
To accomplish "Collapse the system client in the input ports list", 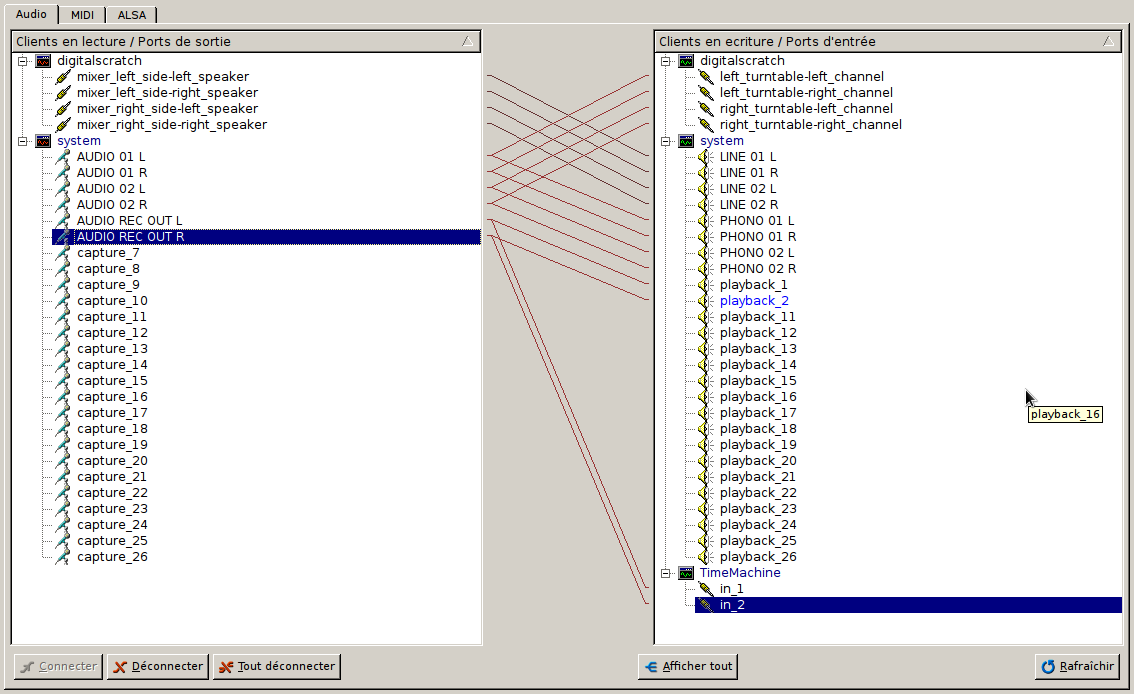I will [x=666, y=141].
